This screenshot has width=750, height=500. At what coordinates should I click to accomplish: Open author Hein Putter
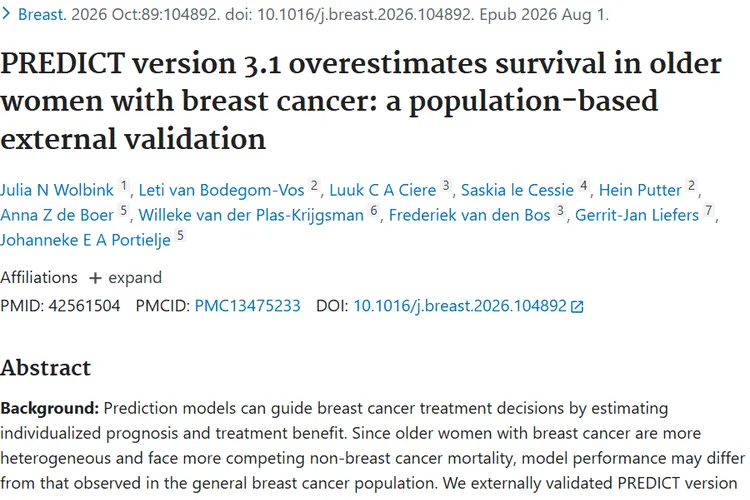click(640, 190)
